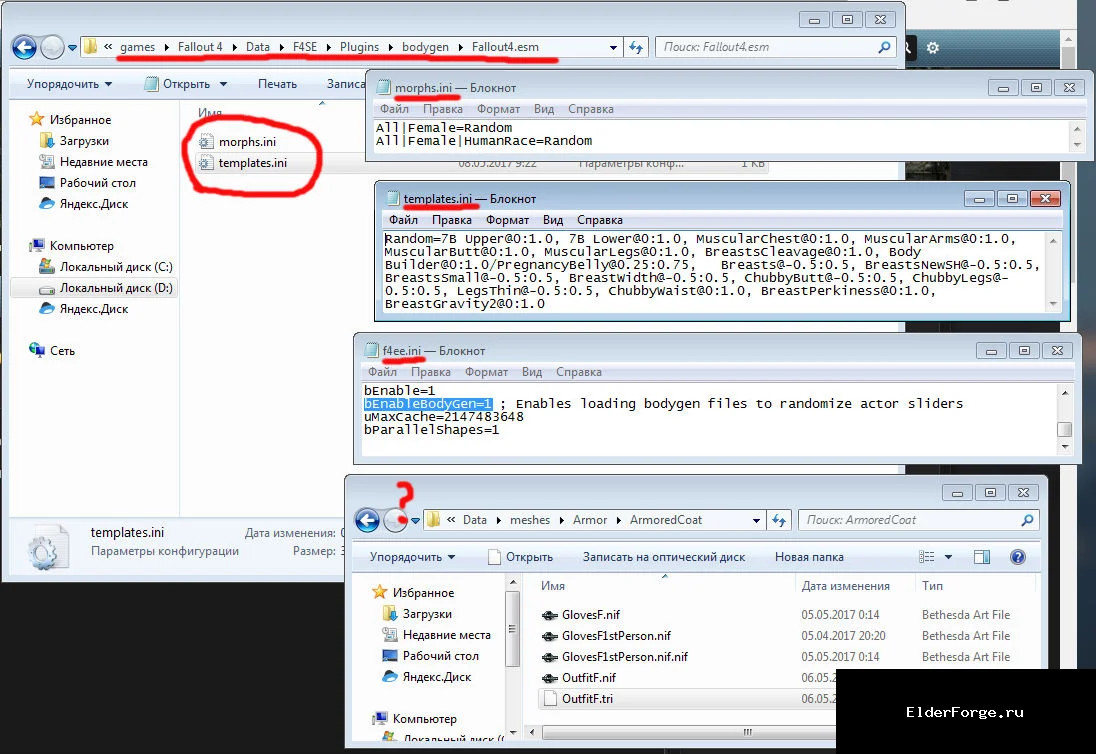This screenshot has width=1096, height=754.
Task: Select the OutfitF.tri file
Action: click(x=587, y=699)
